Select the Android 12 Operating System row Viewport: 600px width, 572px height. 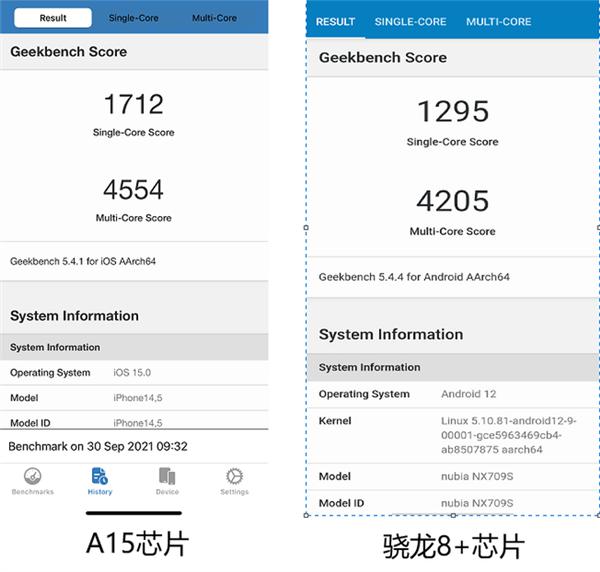point(452,394)
